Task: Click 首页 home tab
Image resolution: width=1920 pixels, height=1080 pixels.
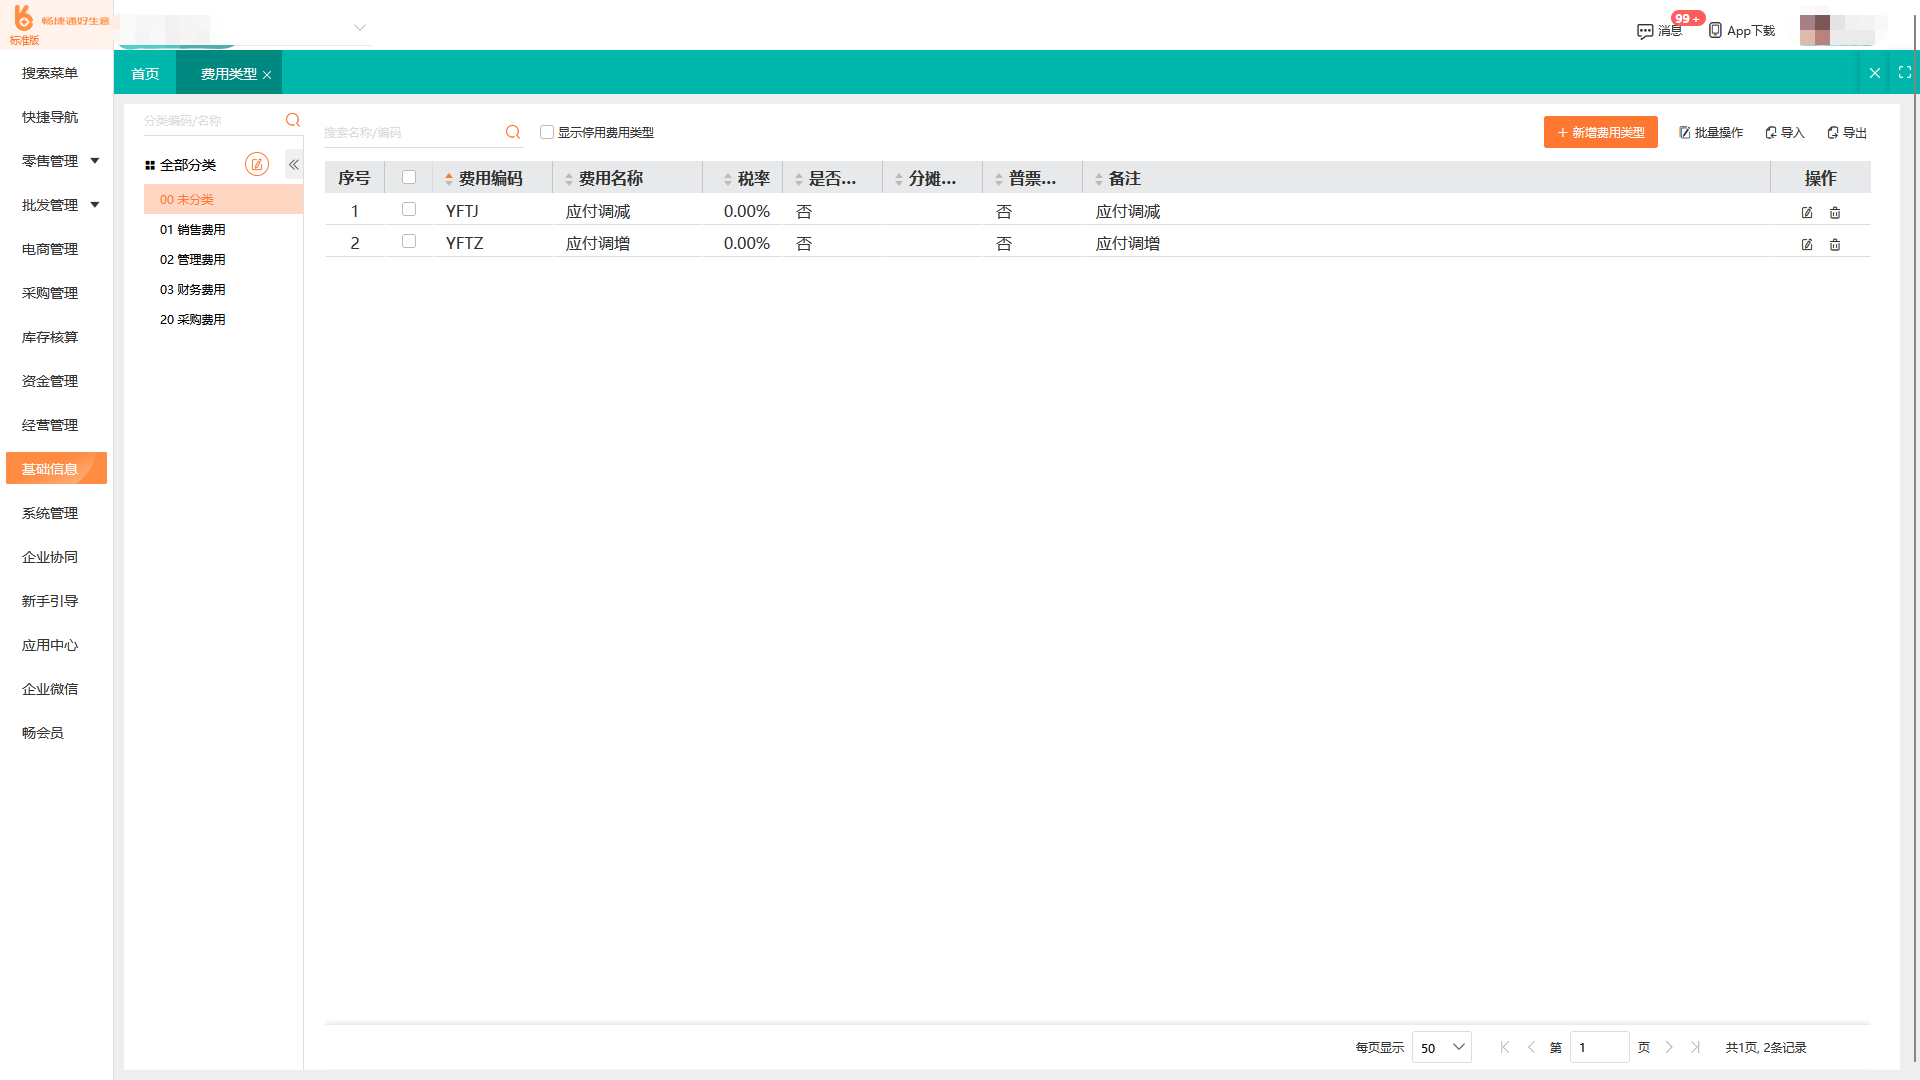Action: [145, 74]
